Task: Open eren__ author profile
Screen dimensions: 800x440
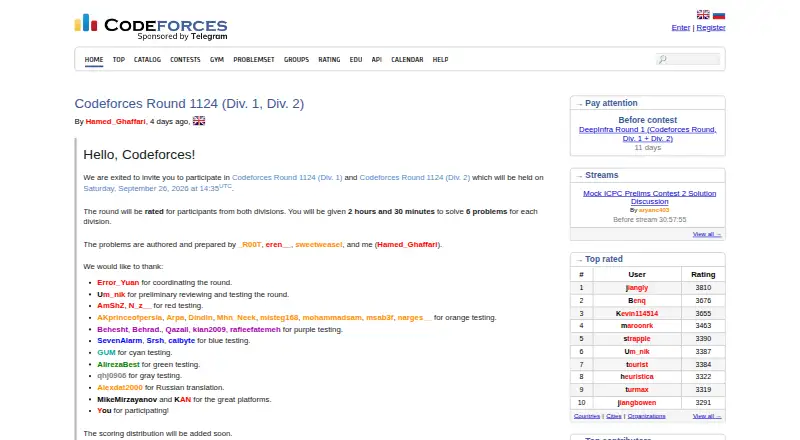Action: [278, 245]
